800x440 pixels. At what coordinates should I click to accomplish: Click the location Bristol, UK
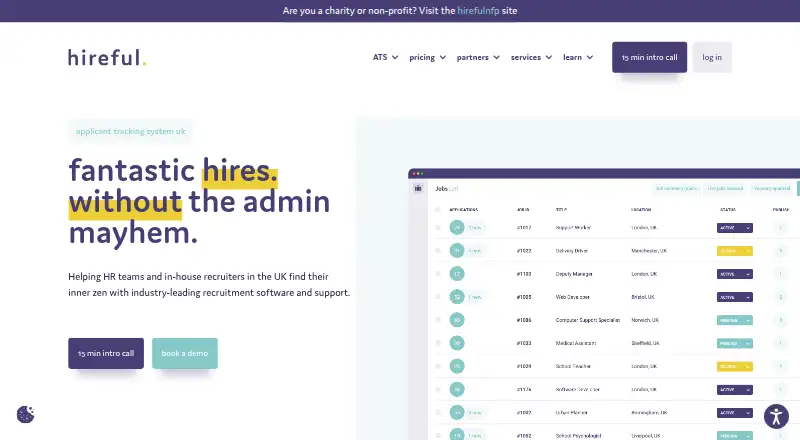[x=643, y=297]
